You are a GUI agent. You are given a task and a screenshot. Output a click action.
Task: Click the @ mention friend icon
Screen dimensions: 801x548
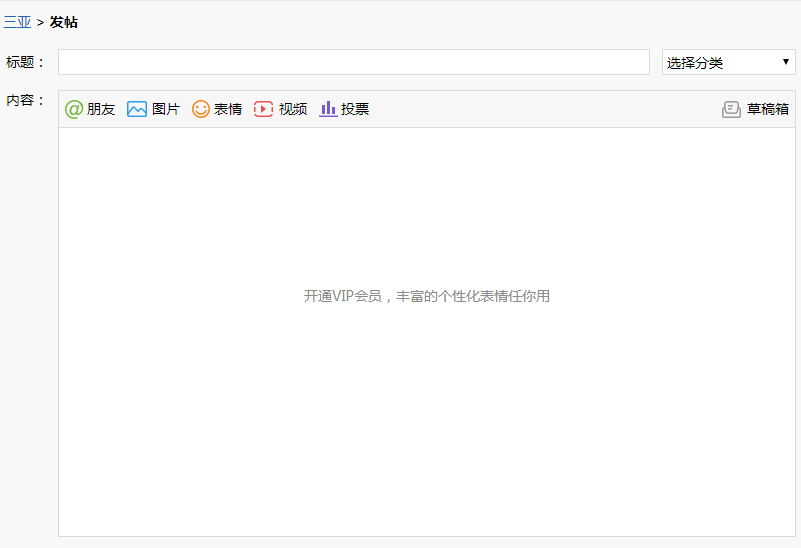click(74, 109)
